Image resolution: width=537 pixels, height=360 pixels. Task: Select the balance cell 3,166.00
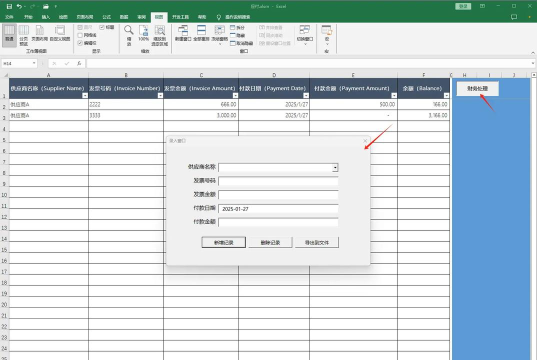click(424, 115)
